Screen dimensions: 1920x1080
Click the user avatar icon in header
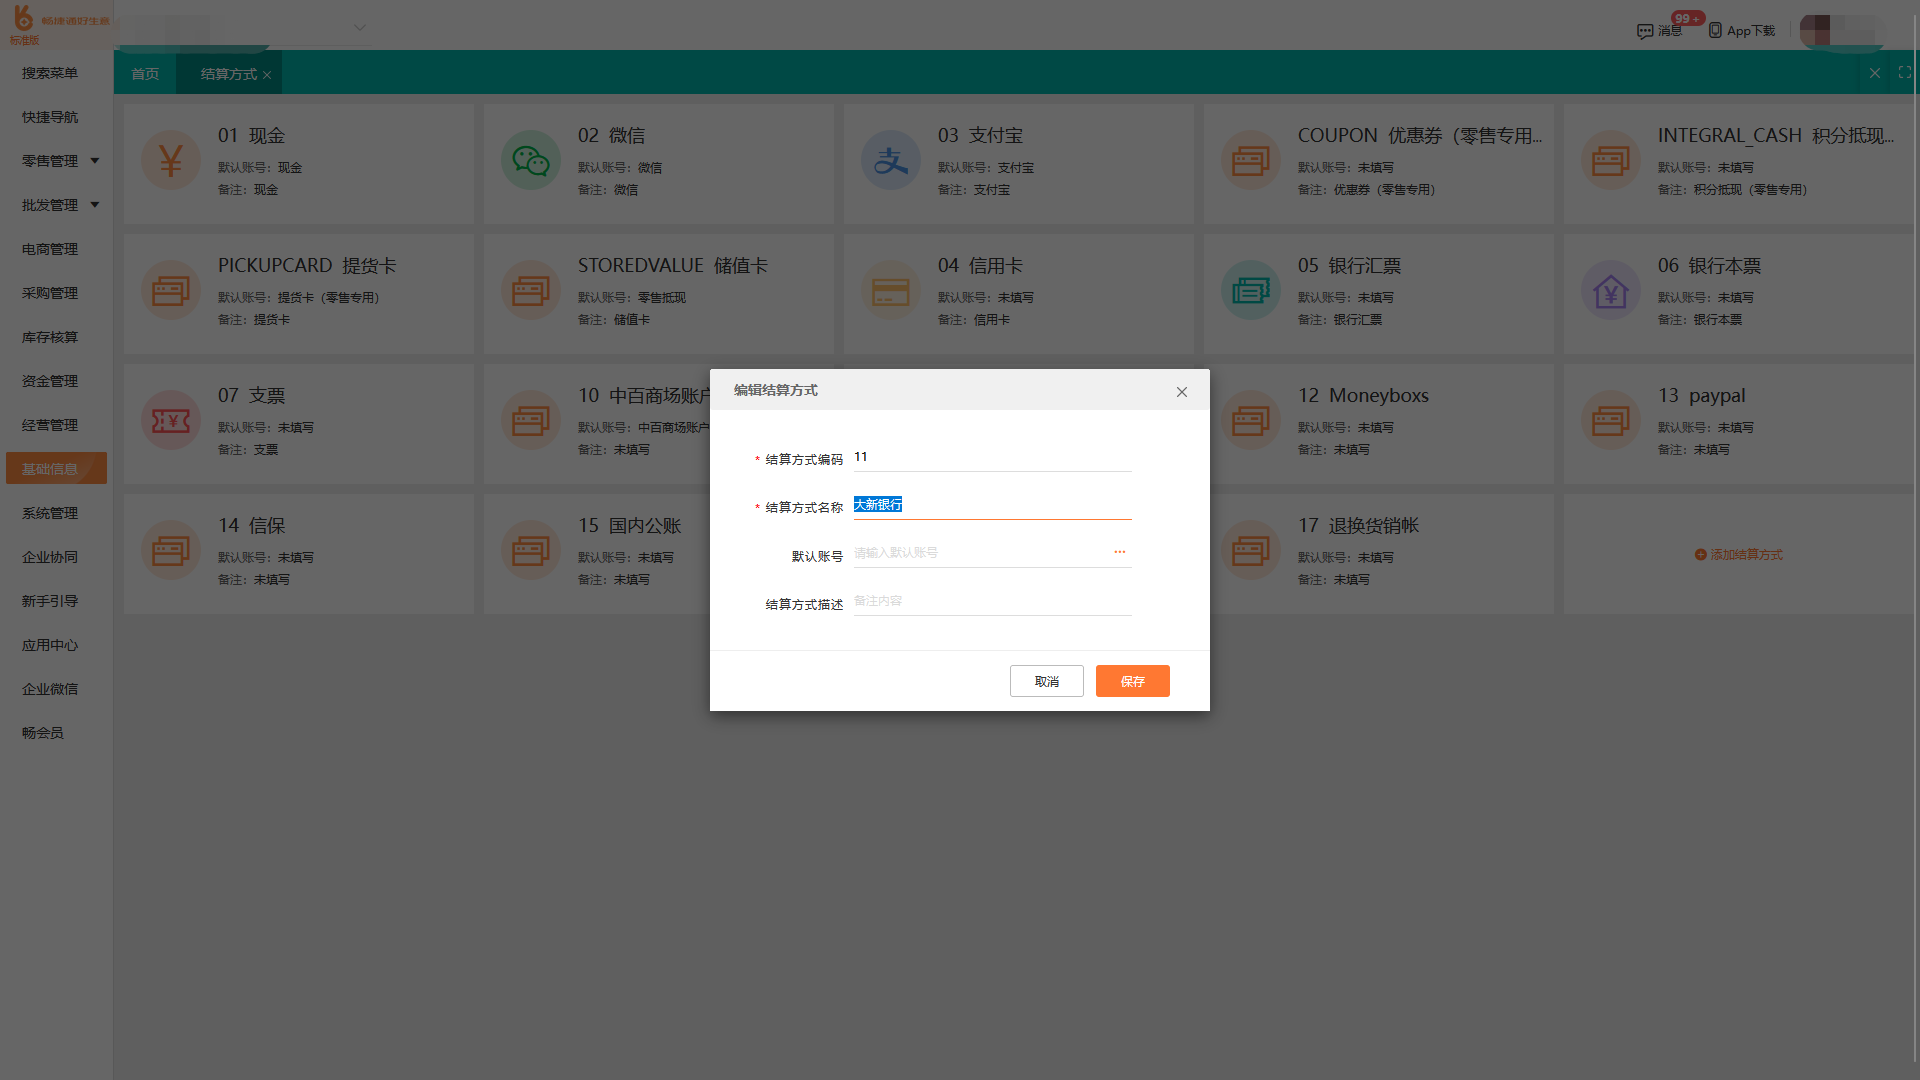point(1817,29)
